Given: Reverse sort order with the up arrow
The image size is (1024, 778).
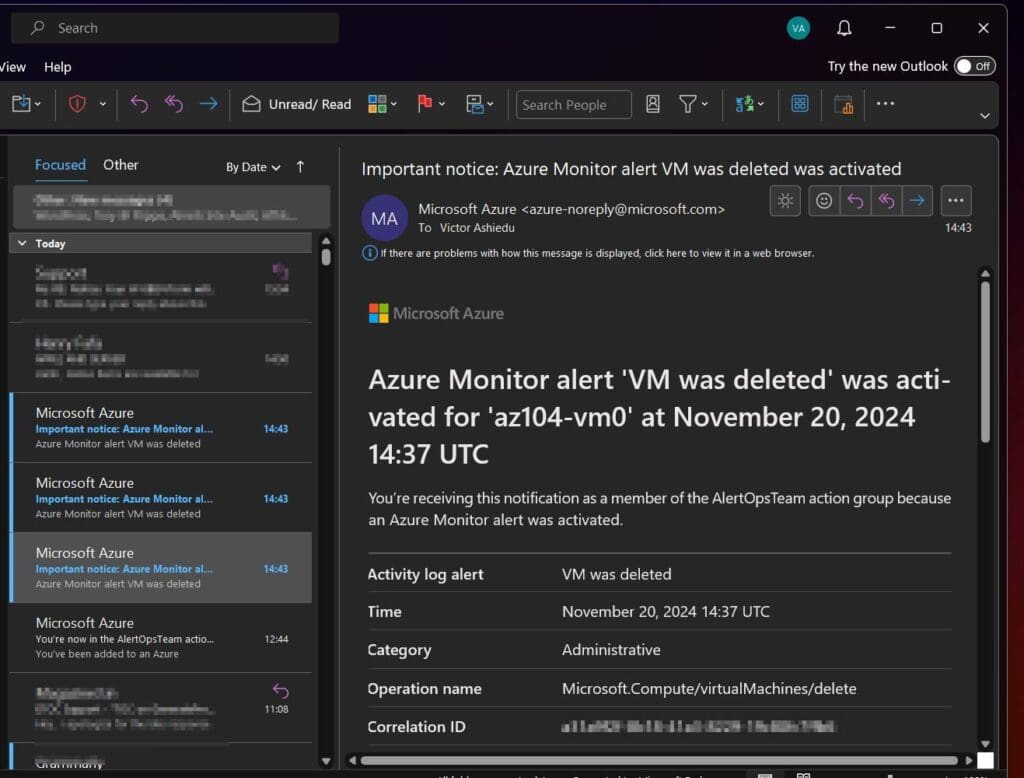Looking at the screenshot, I should [x=300, y=167].
